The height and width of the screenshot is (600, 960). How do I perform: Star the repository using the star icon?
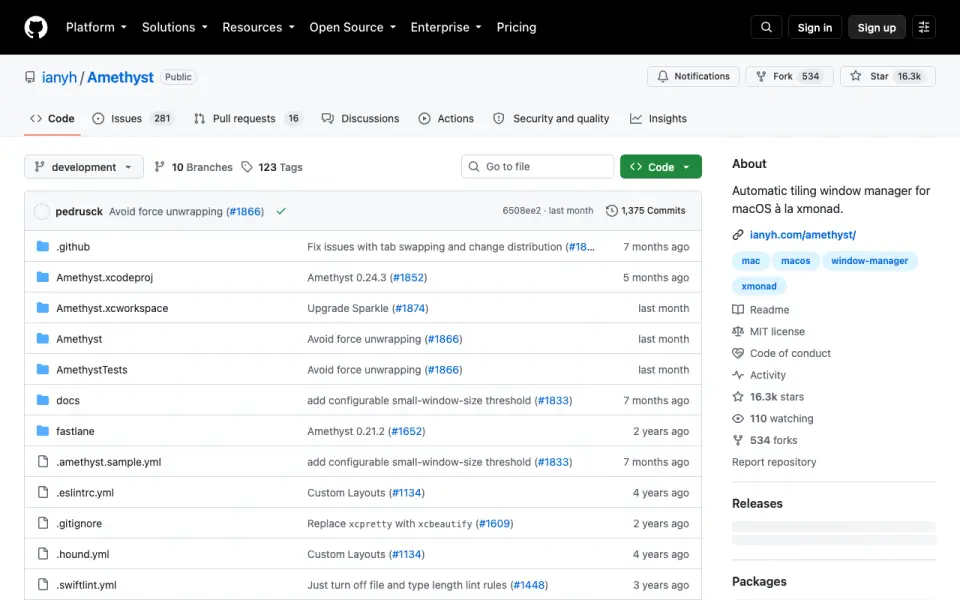856,76
